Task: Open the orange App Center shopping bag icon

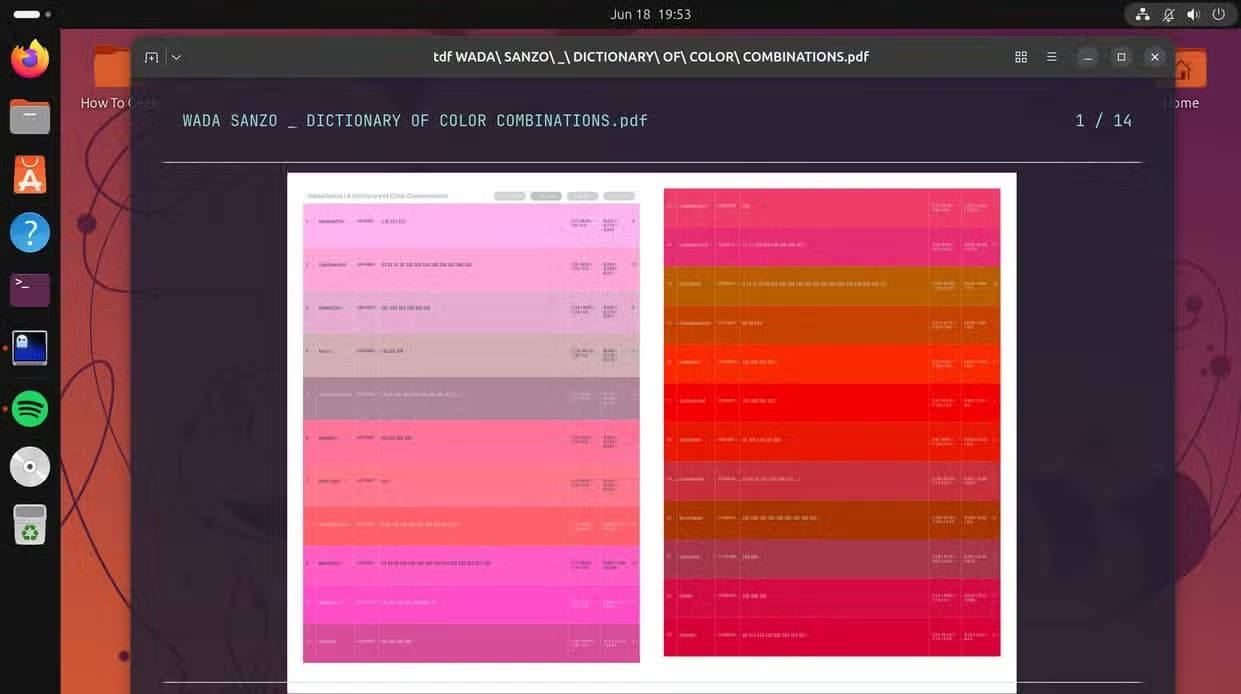Action: [30, 175]
